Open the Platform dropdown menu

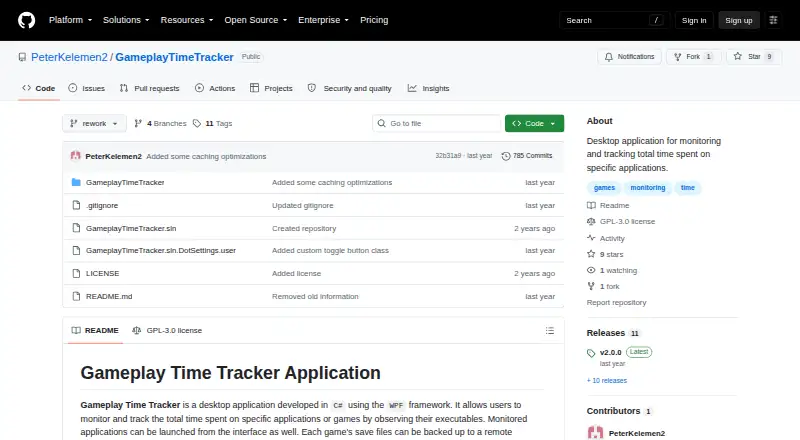point(70,20)
